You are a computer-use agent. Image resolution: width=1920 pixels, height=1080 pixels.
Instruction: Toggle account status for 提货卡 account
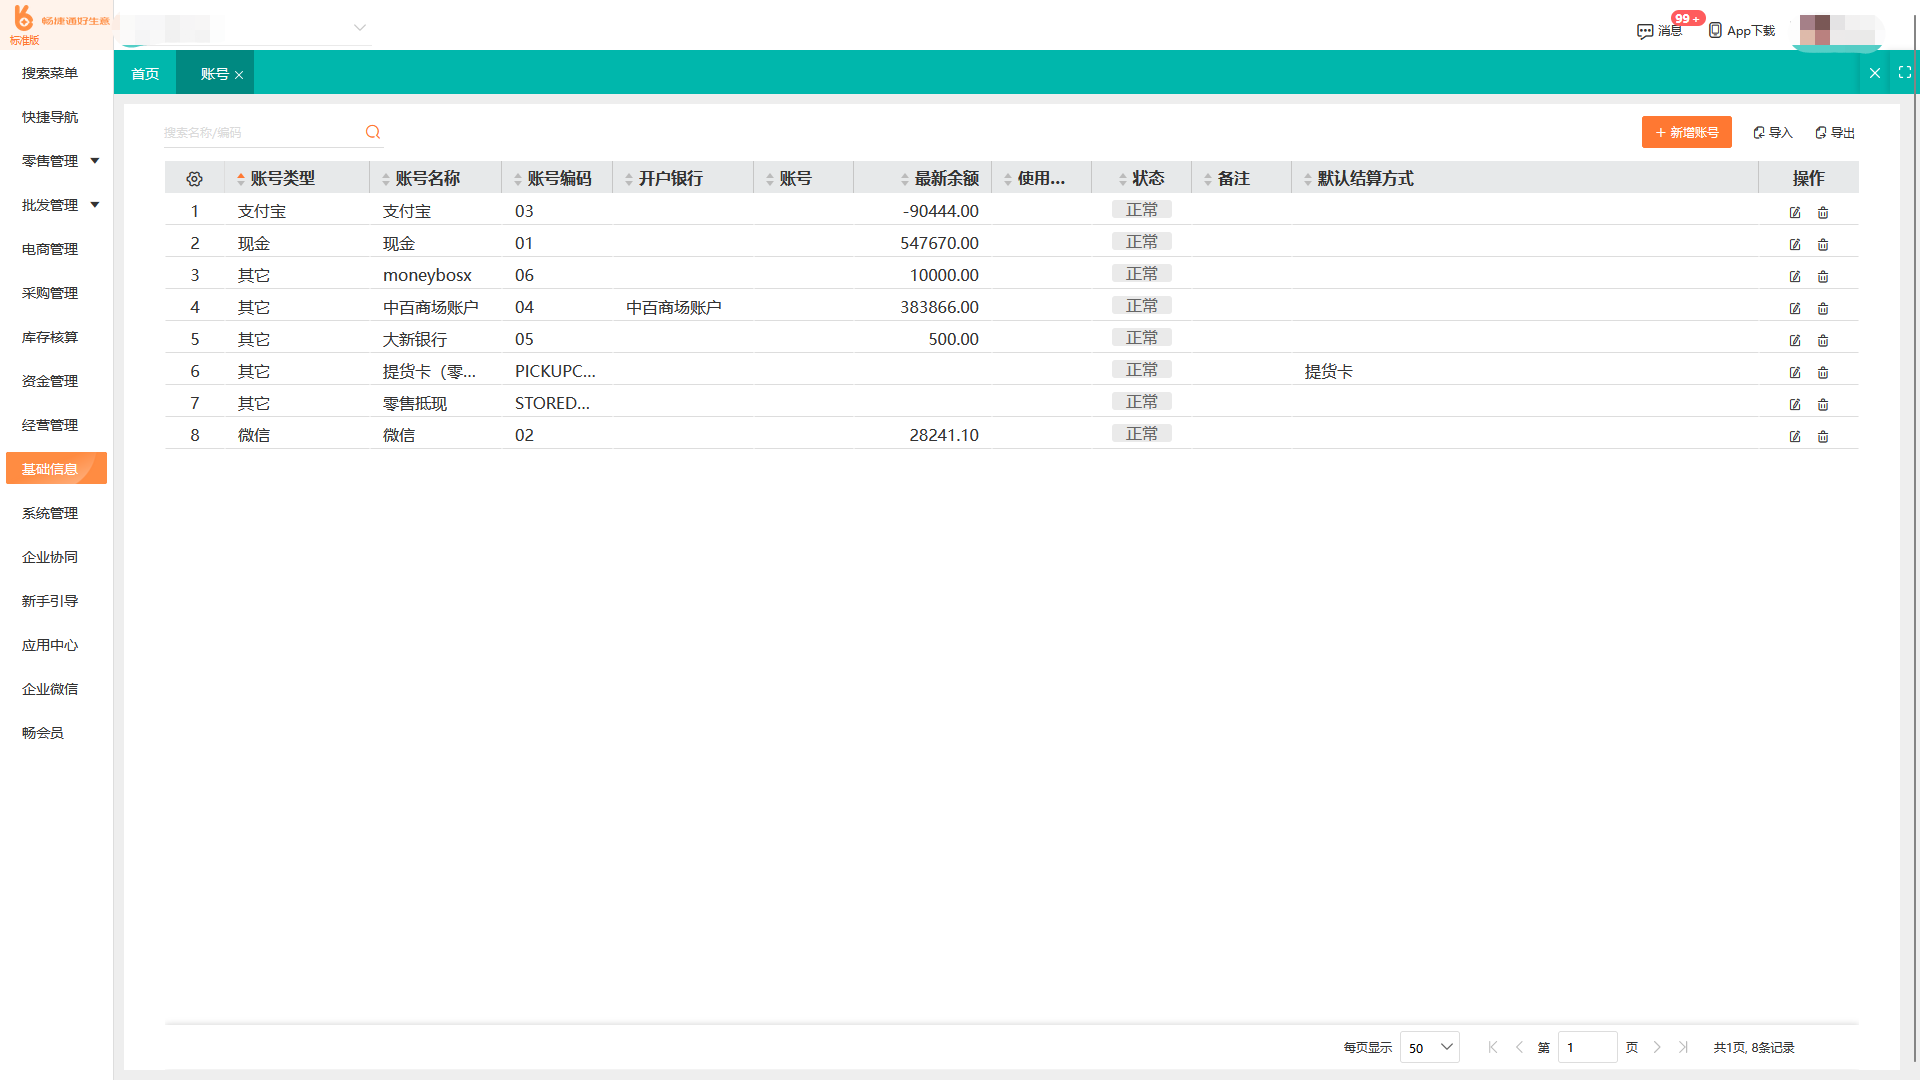pyautogui.click(x=1143, y=369)
